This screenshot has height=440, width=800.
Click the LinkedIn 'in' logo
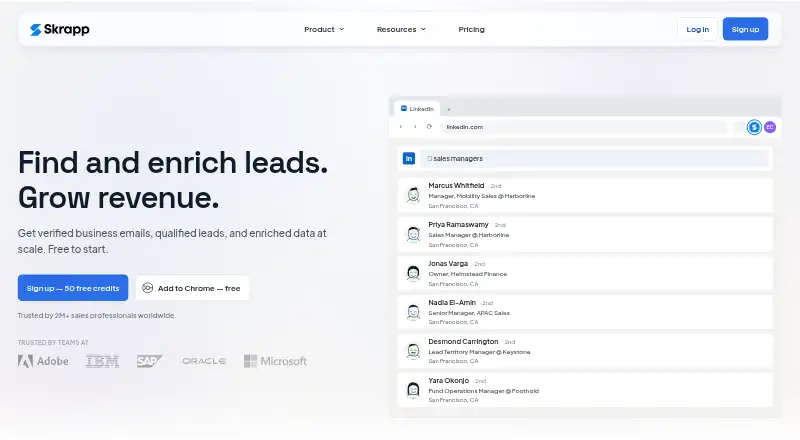click(409, 158)
